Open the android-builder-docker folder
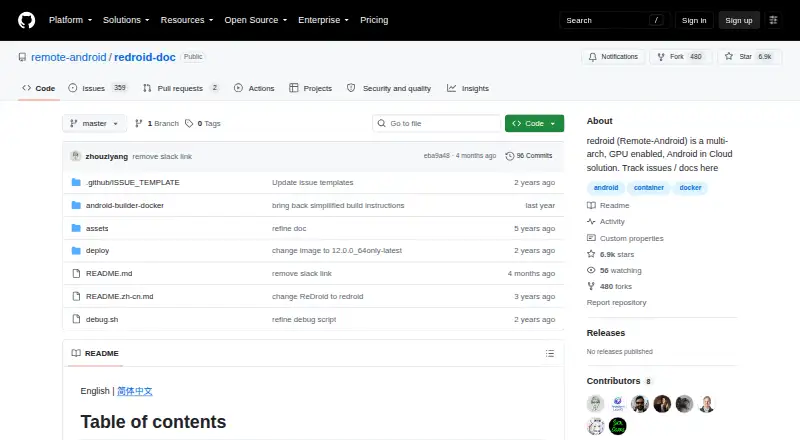 pyautogui.click(x=125, y=205)
